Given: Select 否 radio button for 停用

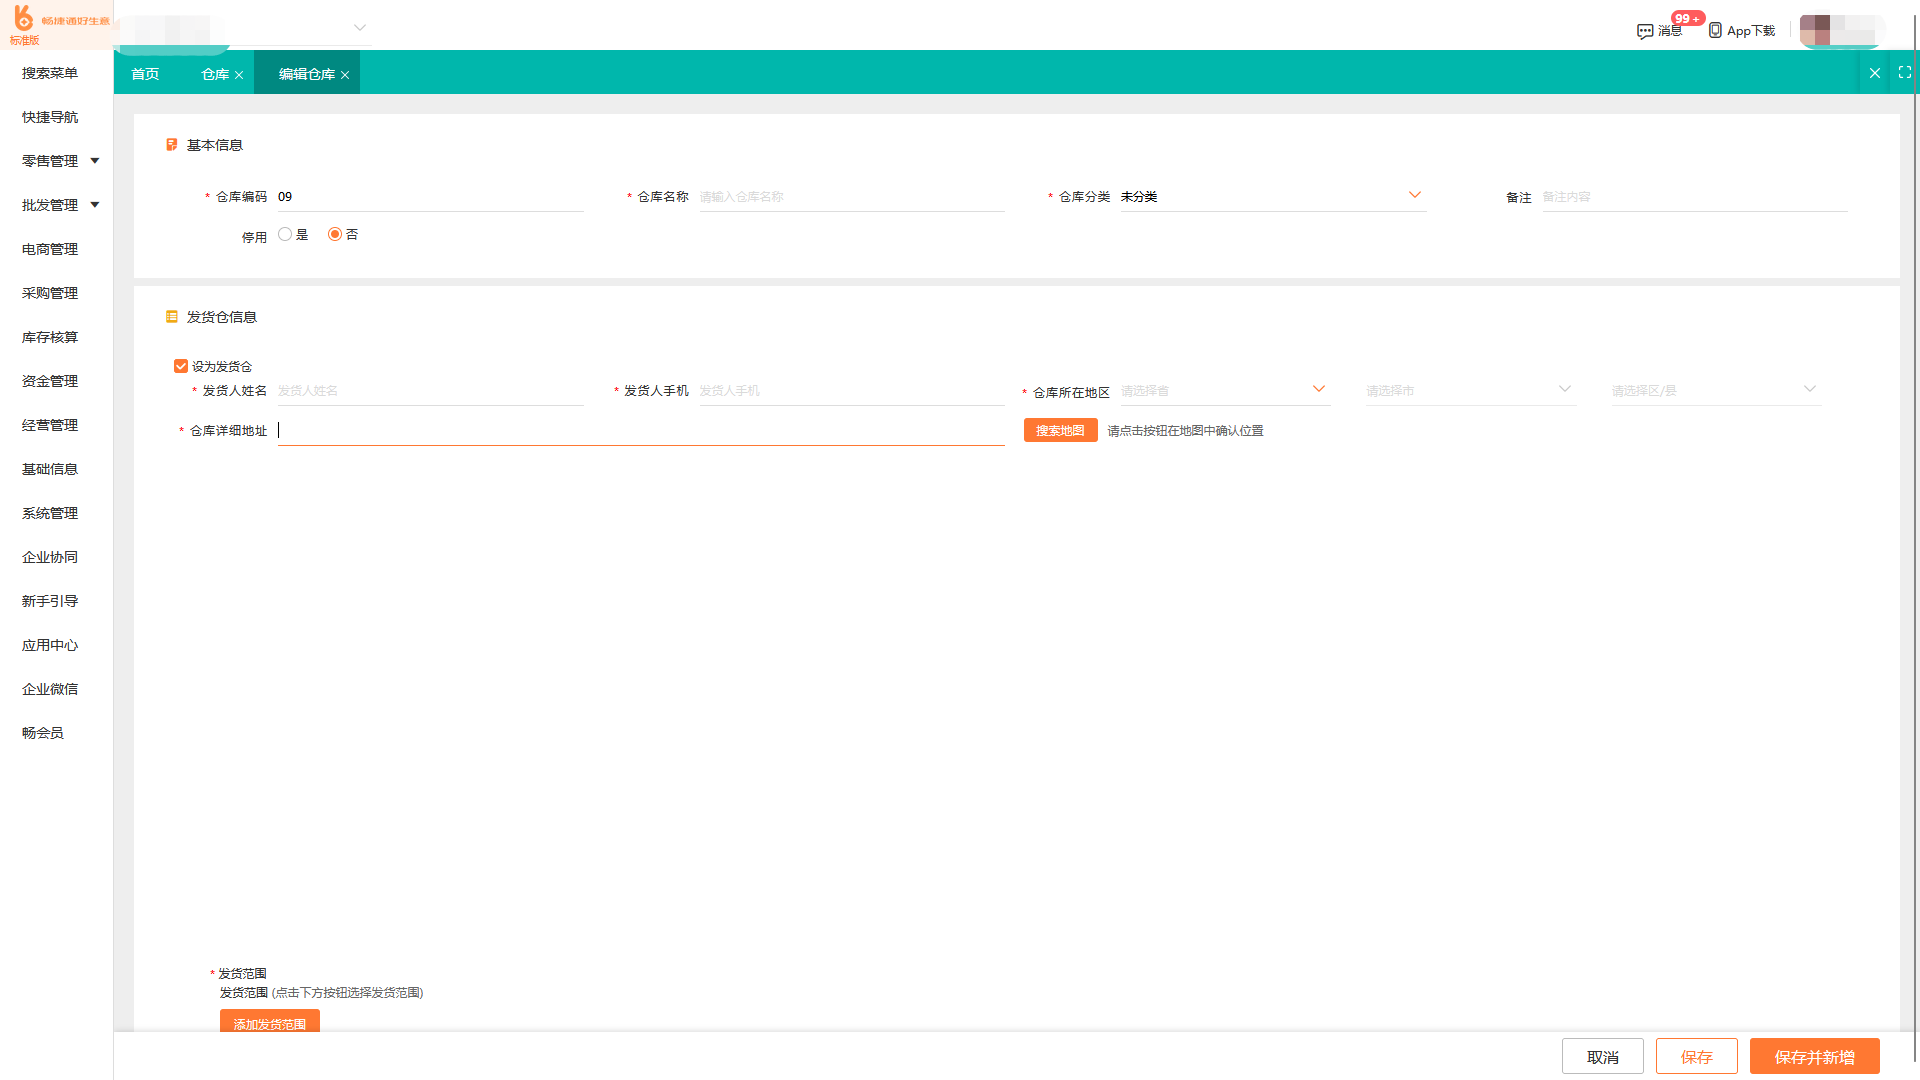Looking at the screenshot, I should tap(336, 235).
